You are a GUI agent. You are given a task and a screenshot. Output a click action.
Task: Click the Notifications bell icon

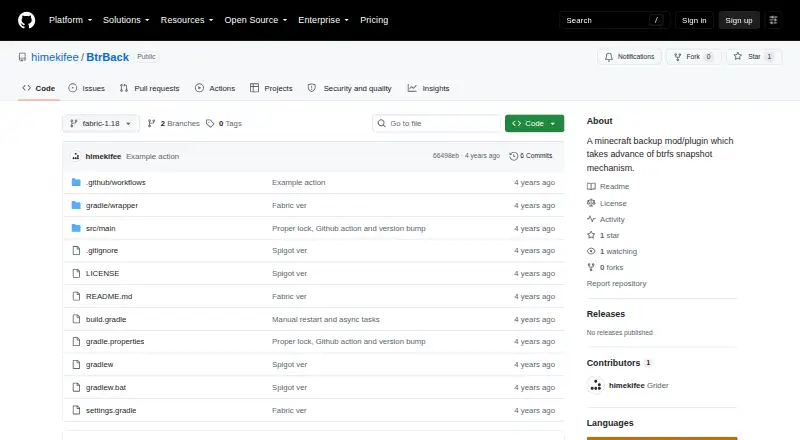click(x=609, y=57)
